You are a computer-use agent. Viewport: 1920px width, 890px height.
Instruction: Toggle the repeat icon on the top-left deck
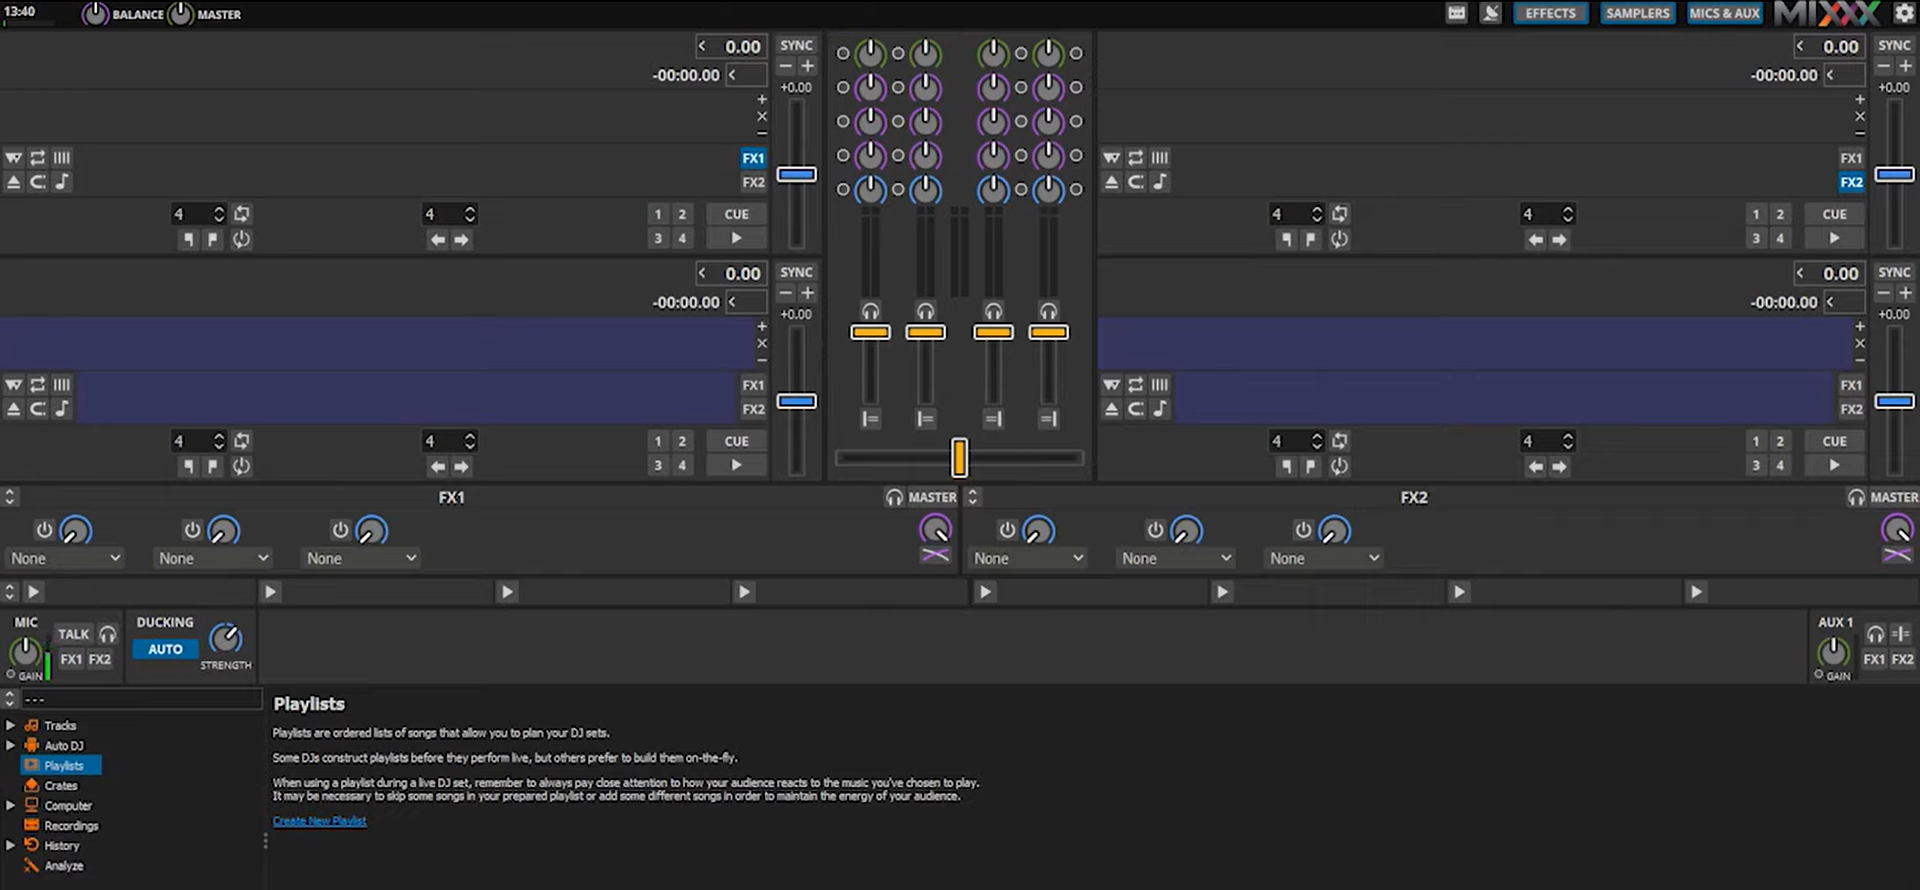(38, 158)
